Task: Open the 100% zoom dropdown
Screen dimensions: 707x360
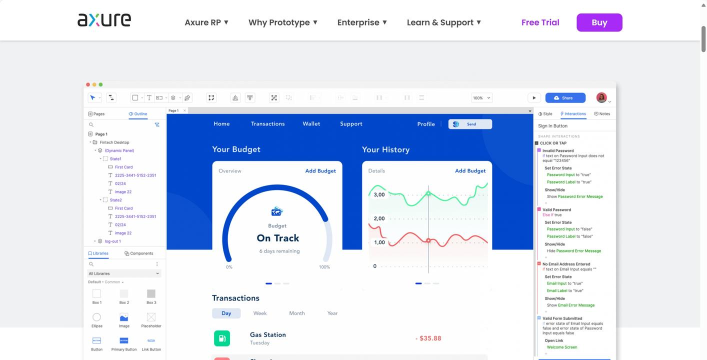Action: pyautogui.click(x=482, y=97)
